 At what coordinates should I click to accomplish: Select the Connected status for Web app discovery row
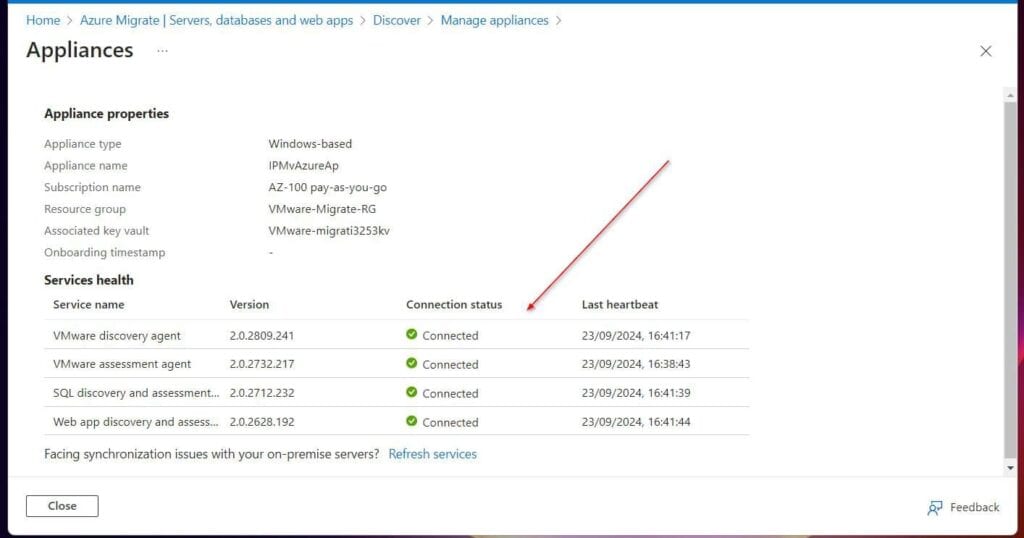click(x=450, y=422)
